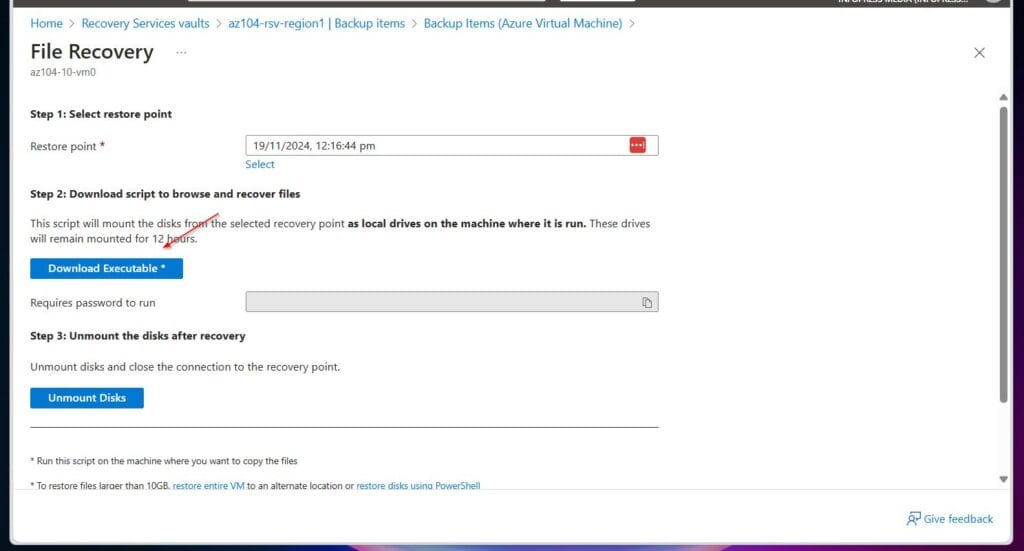1024x551 pixels.
Task: Click the 'Requires password to run' label
Action: tap(93, 303)
